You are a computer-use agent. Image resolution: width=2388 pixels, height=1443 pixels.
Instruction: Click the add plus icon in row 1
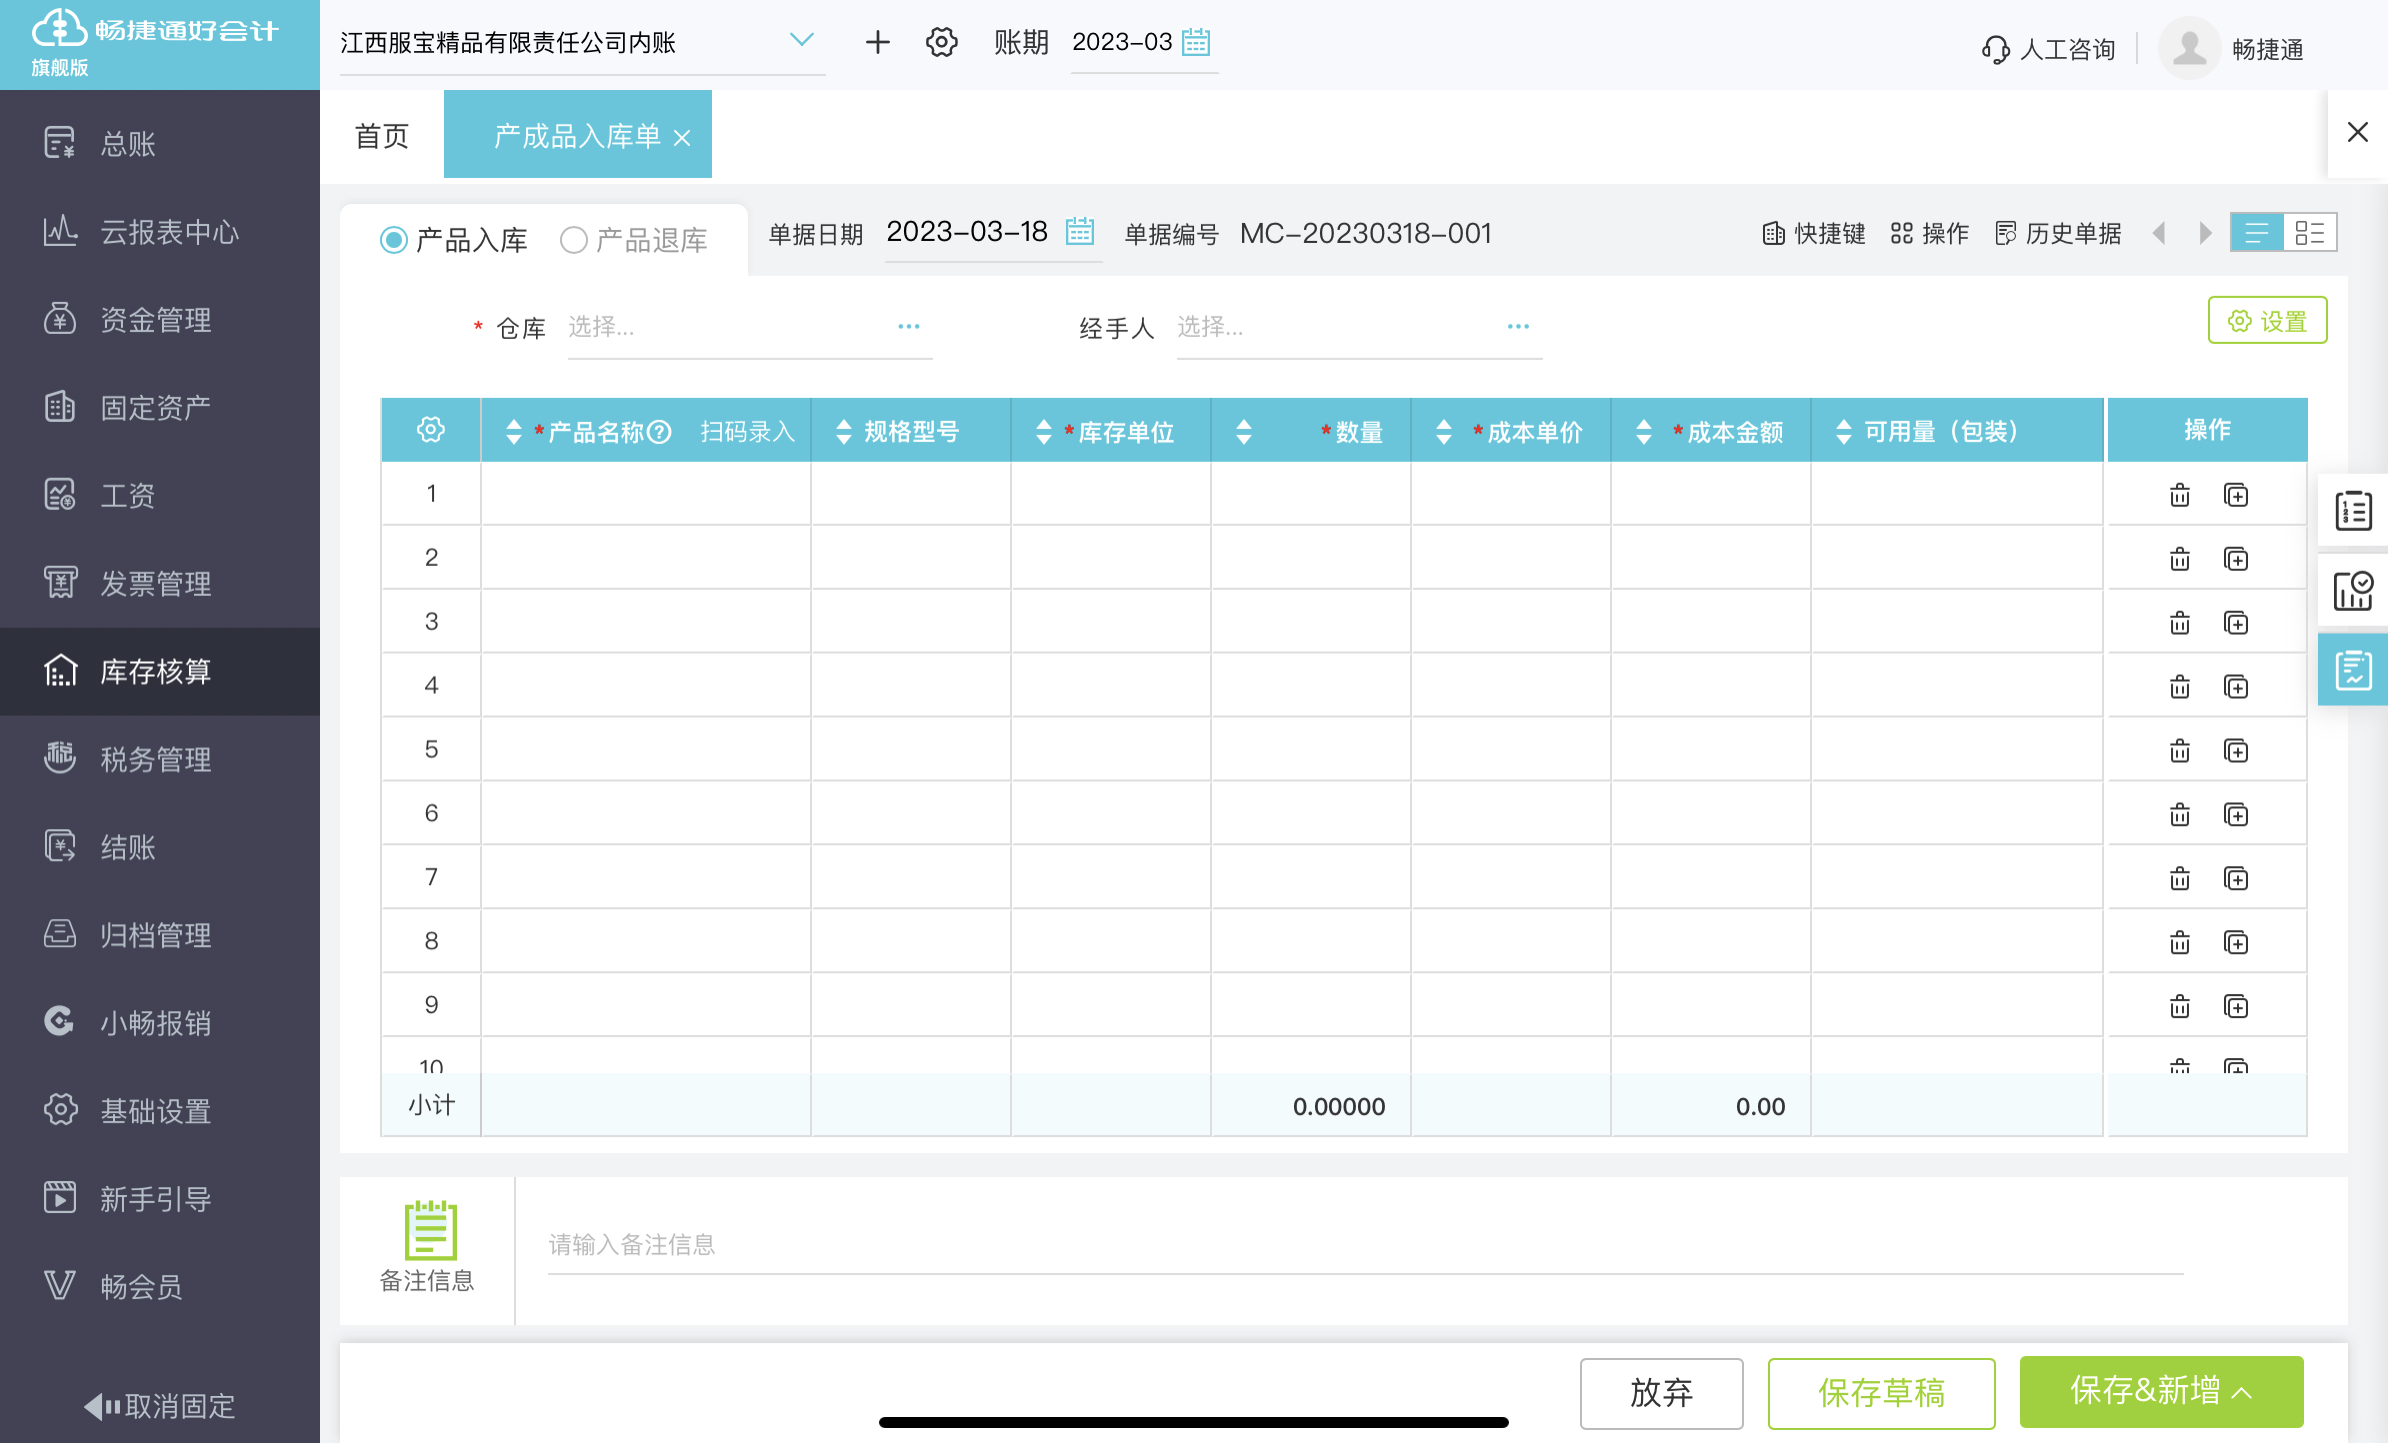tap(2236, 495)
